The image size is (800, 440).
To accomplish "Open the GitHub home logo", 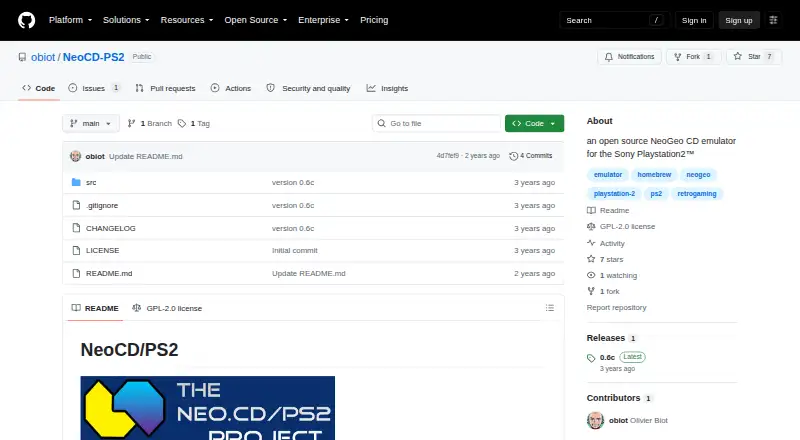I will [27, 20].
